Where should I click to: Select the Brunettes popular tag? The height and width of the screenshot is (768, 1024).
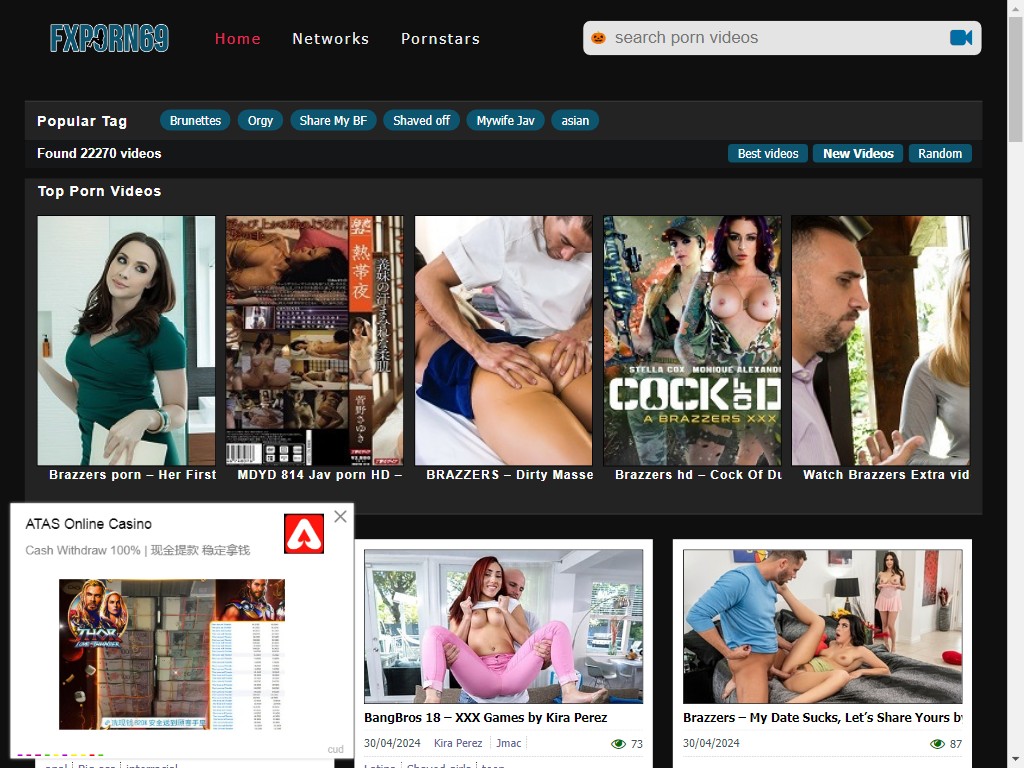pyautogui.click(x=195, y=120)
